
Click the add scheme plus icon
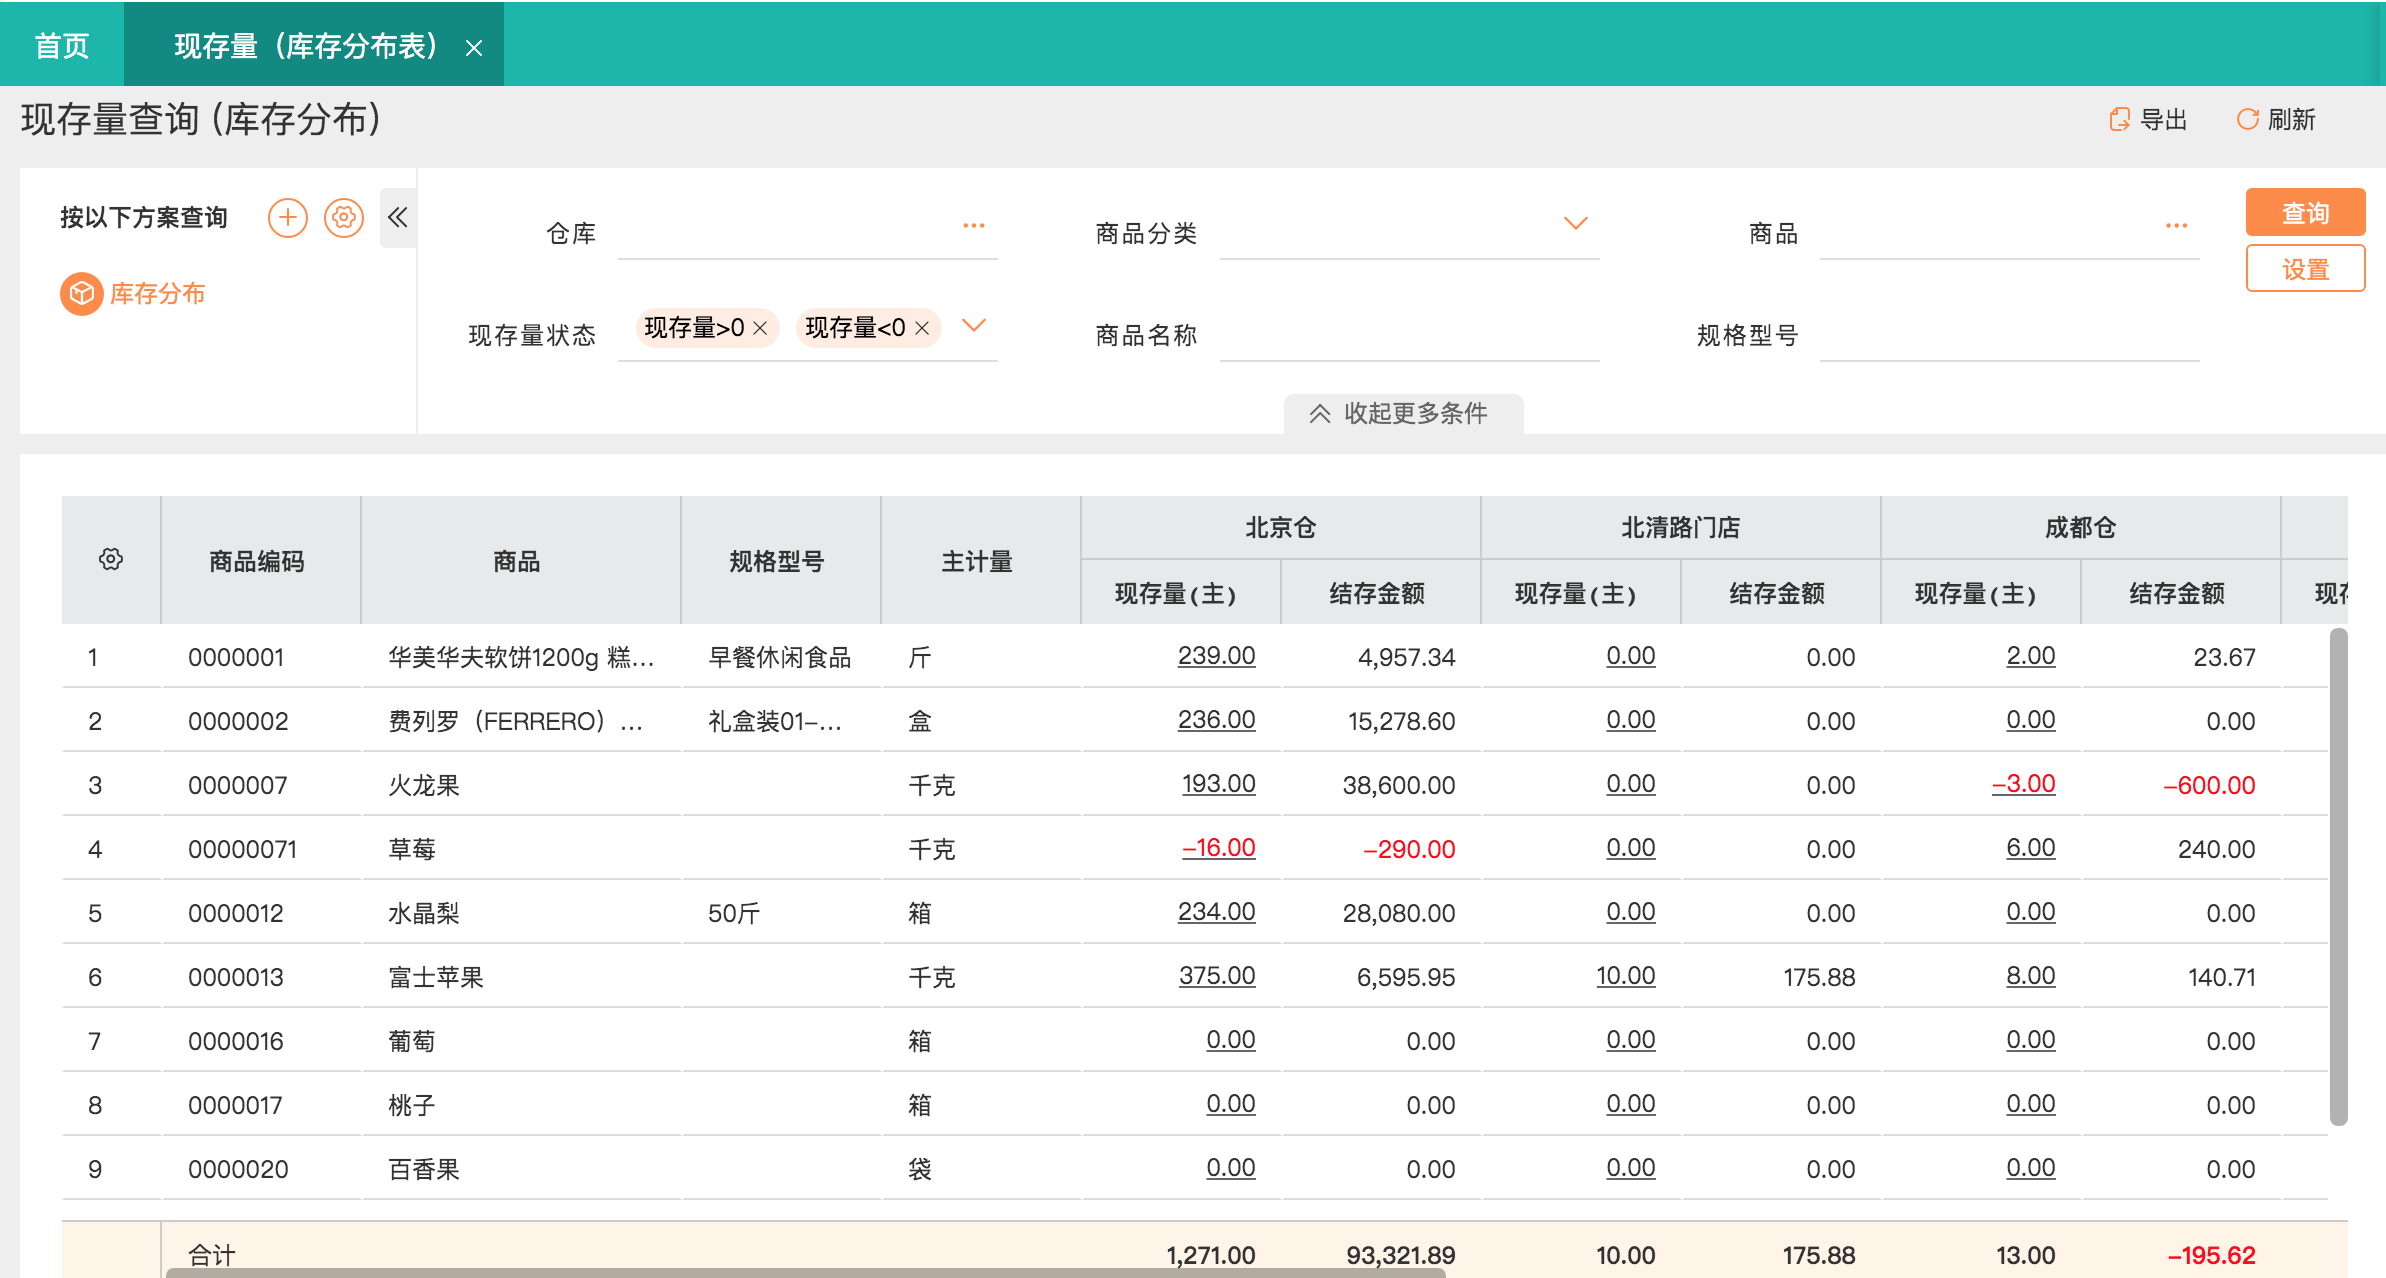290,219
